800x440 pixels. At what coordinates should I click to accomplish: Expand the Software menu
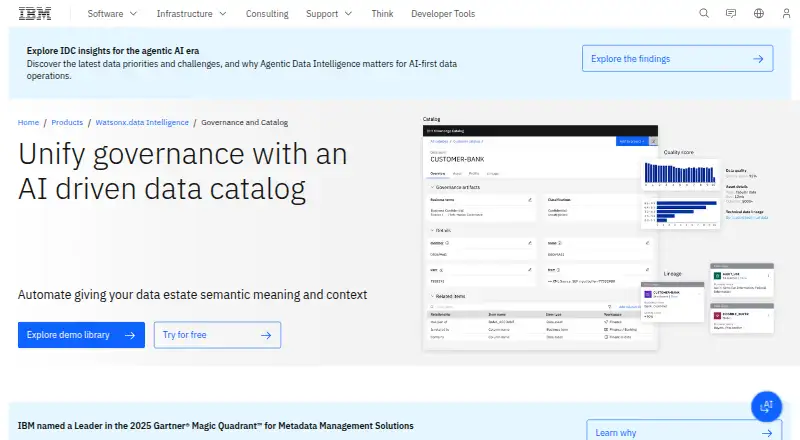(112, 14)
